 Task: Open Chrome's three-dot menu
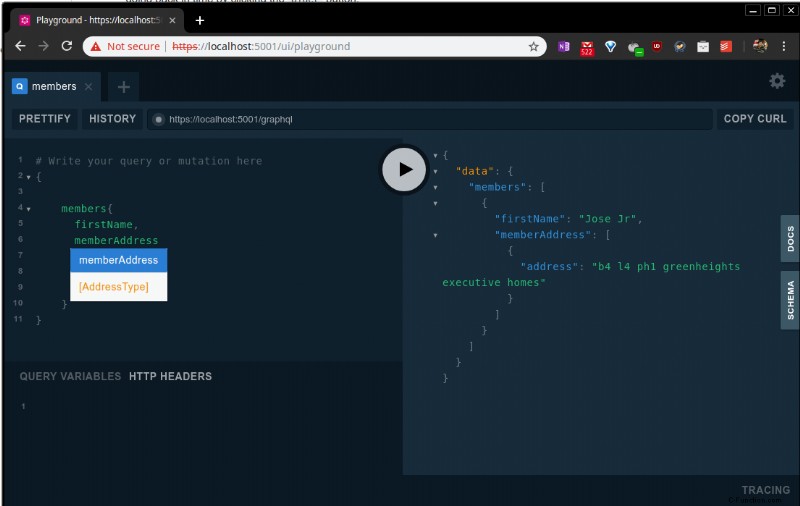[x=784, y=46]
